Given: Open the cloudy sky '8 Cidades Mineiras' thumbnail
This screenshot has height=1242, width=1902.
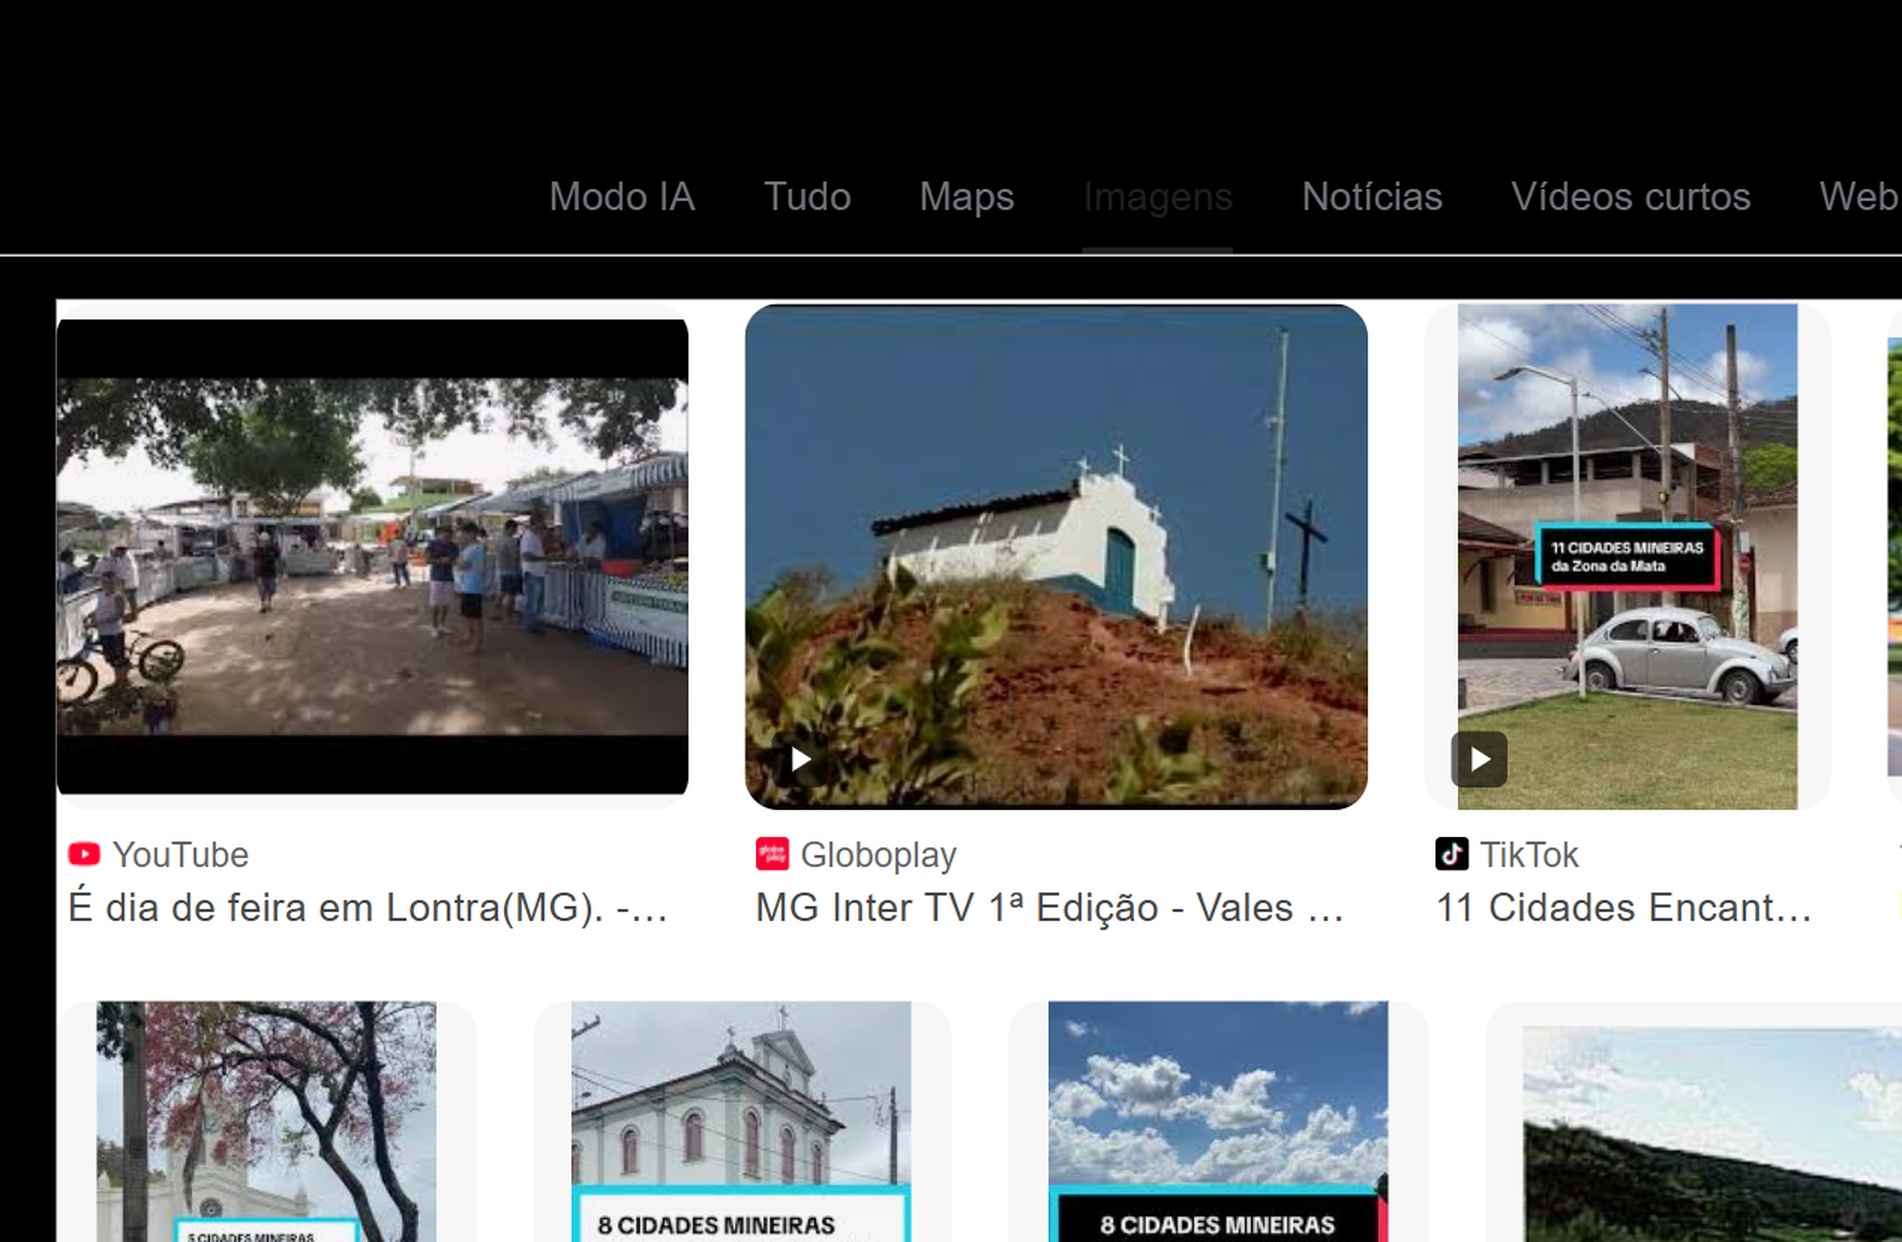Looking at the screenshot, I should 1217,1120.
